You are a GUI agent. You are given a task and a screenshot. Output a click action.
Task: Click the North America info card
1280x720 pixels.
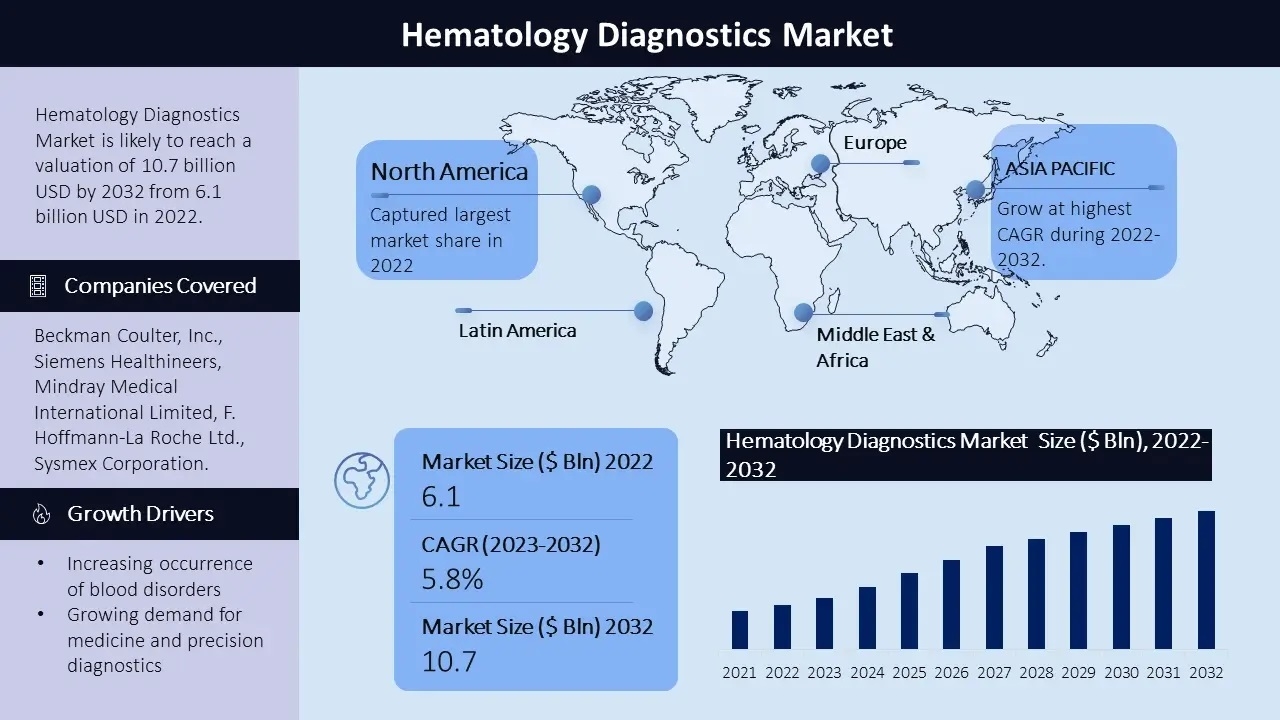[447, 211]
